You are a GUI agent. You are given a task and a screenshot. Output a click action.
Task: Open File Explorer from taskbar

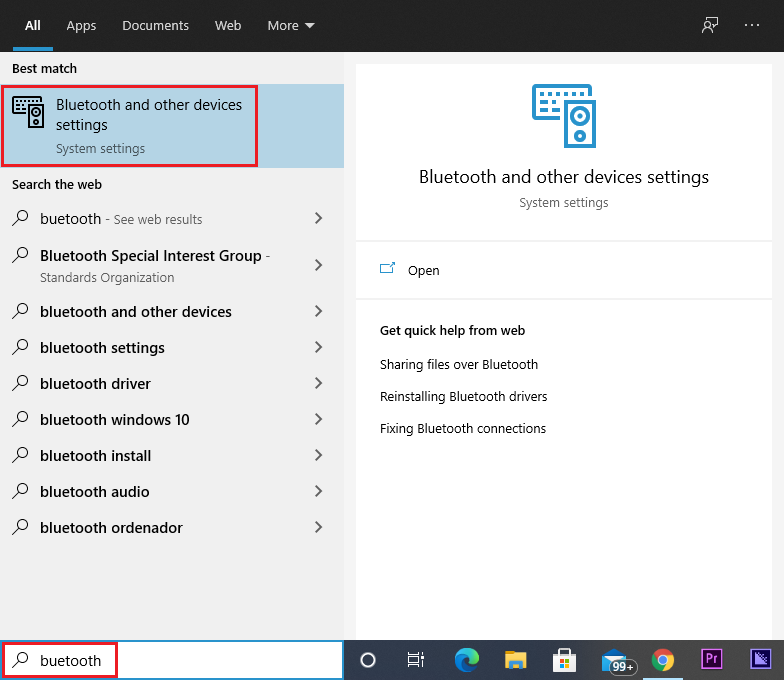[516, 660]
